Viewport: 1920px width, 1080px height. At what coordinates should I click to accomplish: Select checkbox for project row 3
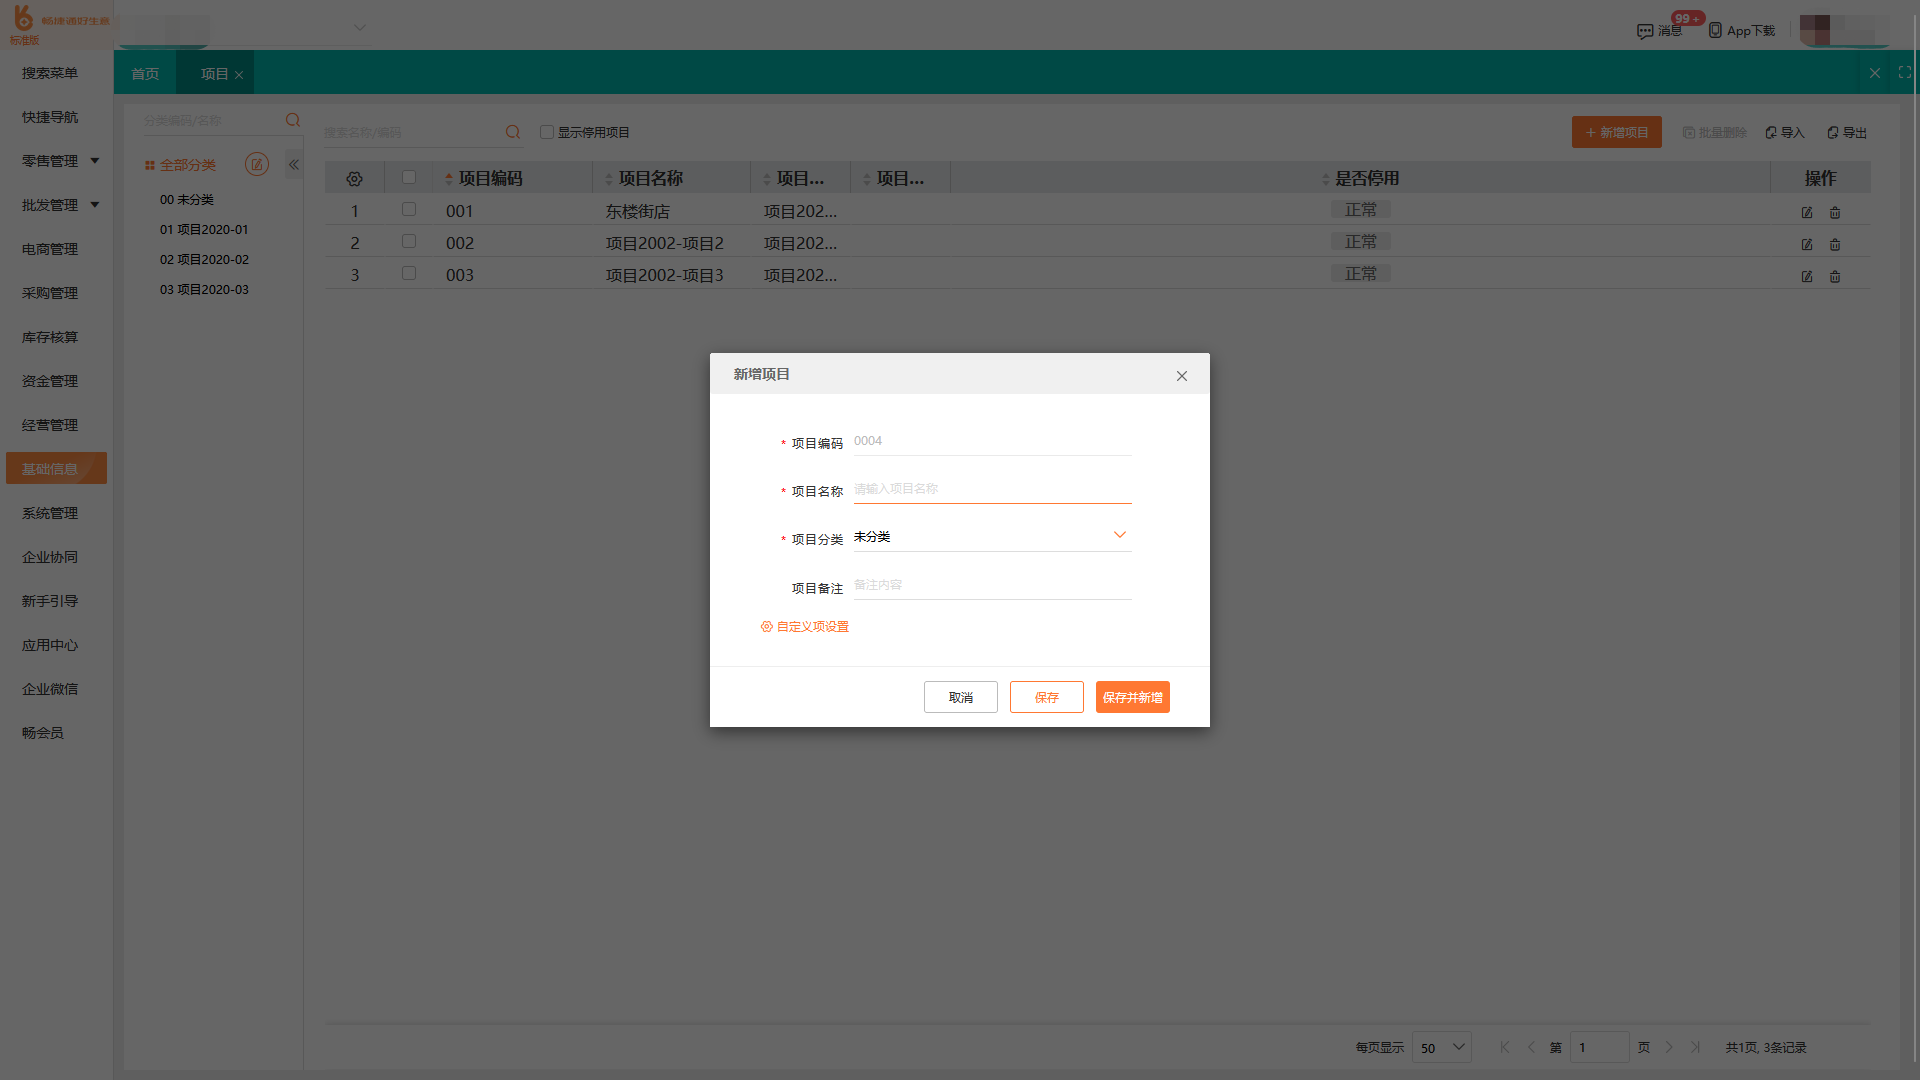pyautogui.click(x=409, y=273)
